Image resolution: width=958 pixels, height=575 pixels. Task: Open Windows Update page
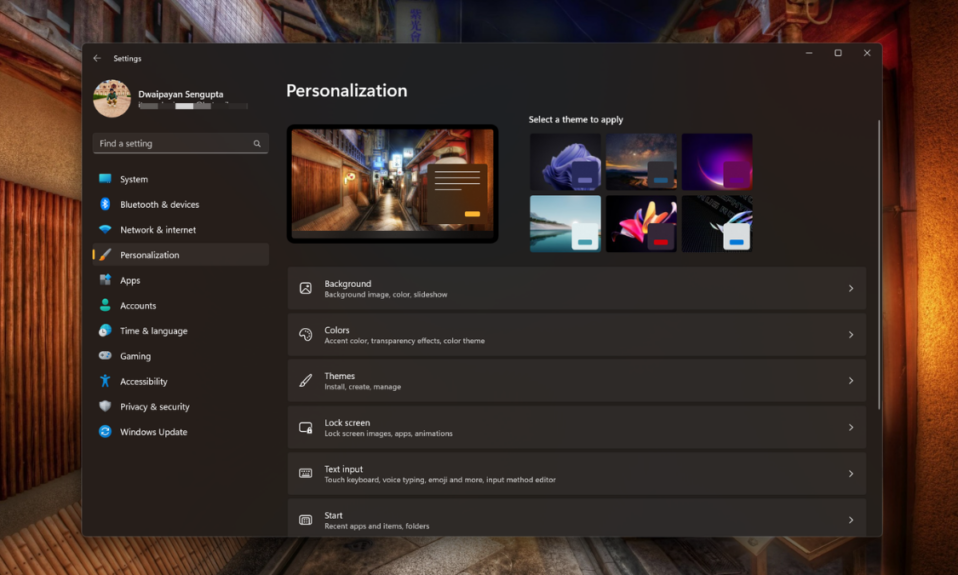click(x=181, y=431)
